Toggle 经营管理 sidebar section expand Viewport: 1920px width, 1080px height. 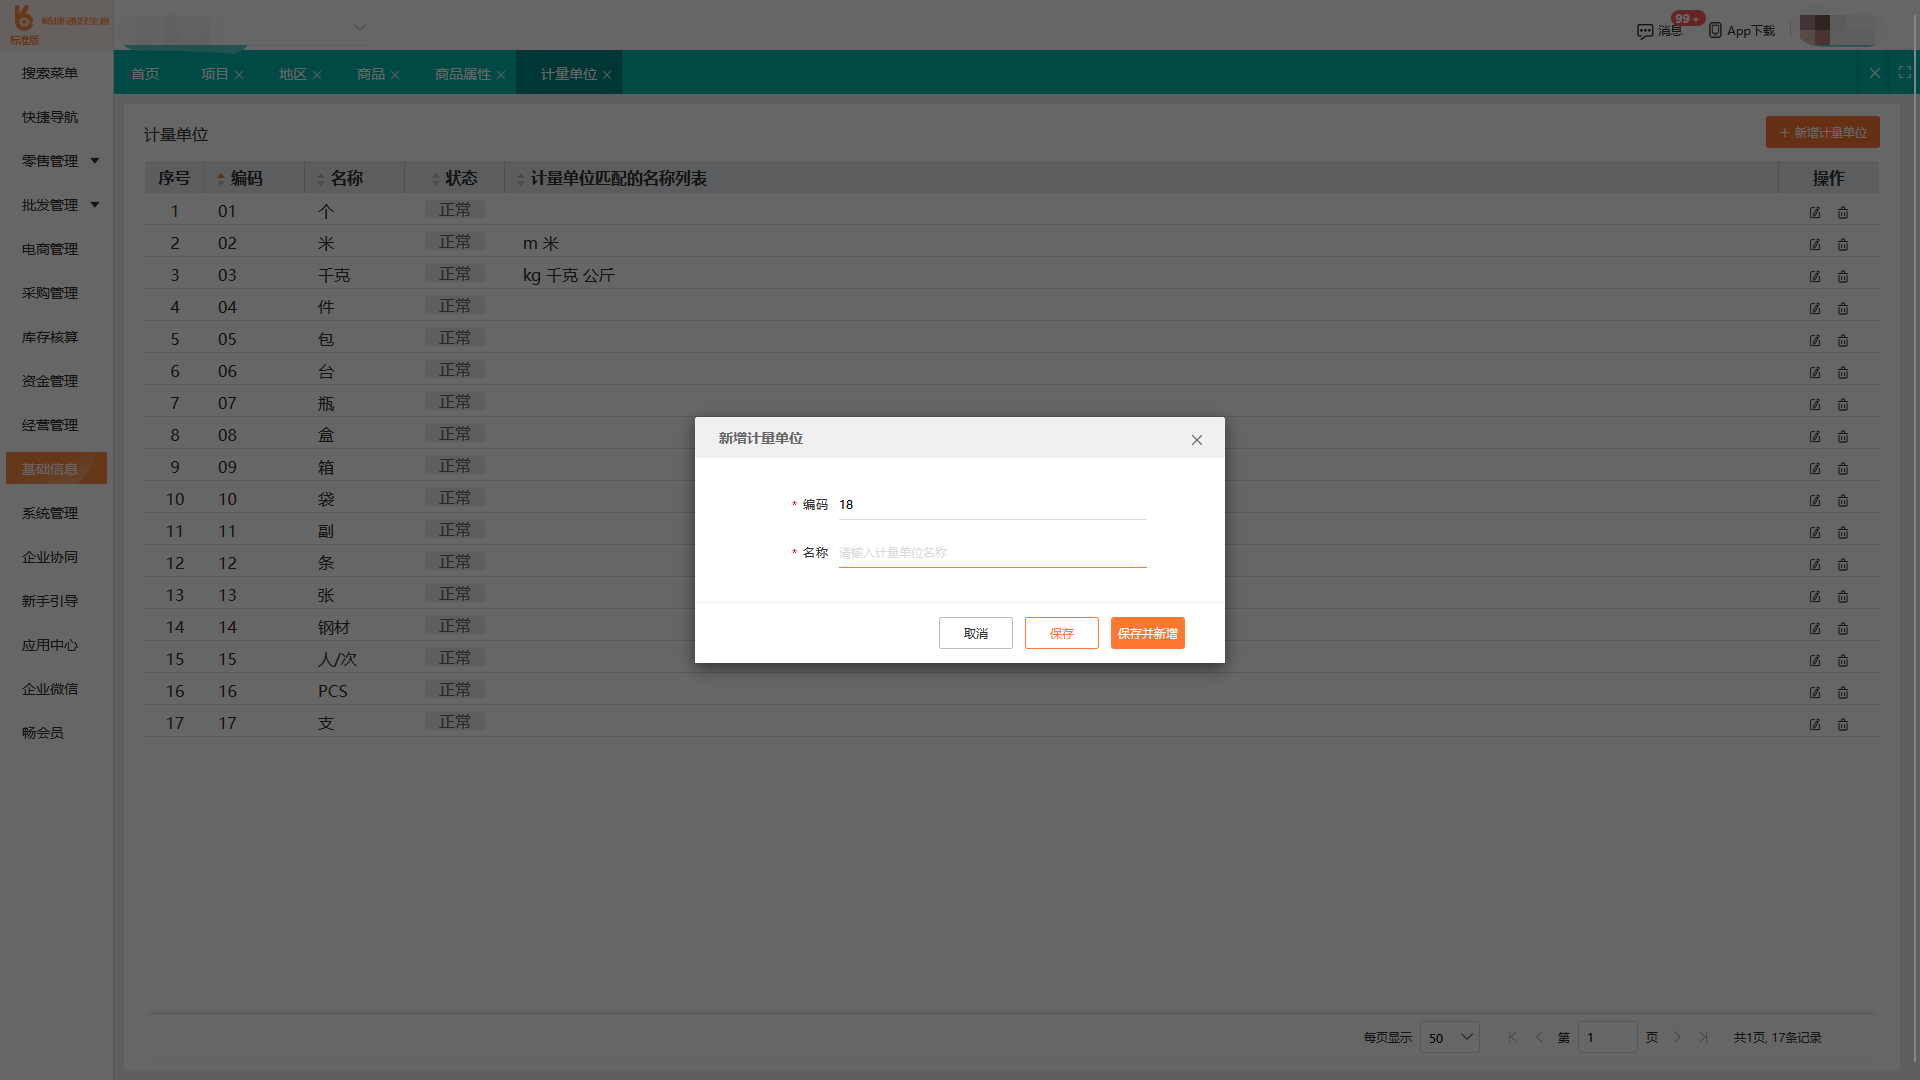tap(53, 425)
